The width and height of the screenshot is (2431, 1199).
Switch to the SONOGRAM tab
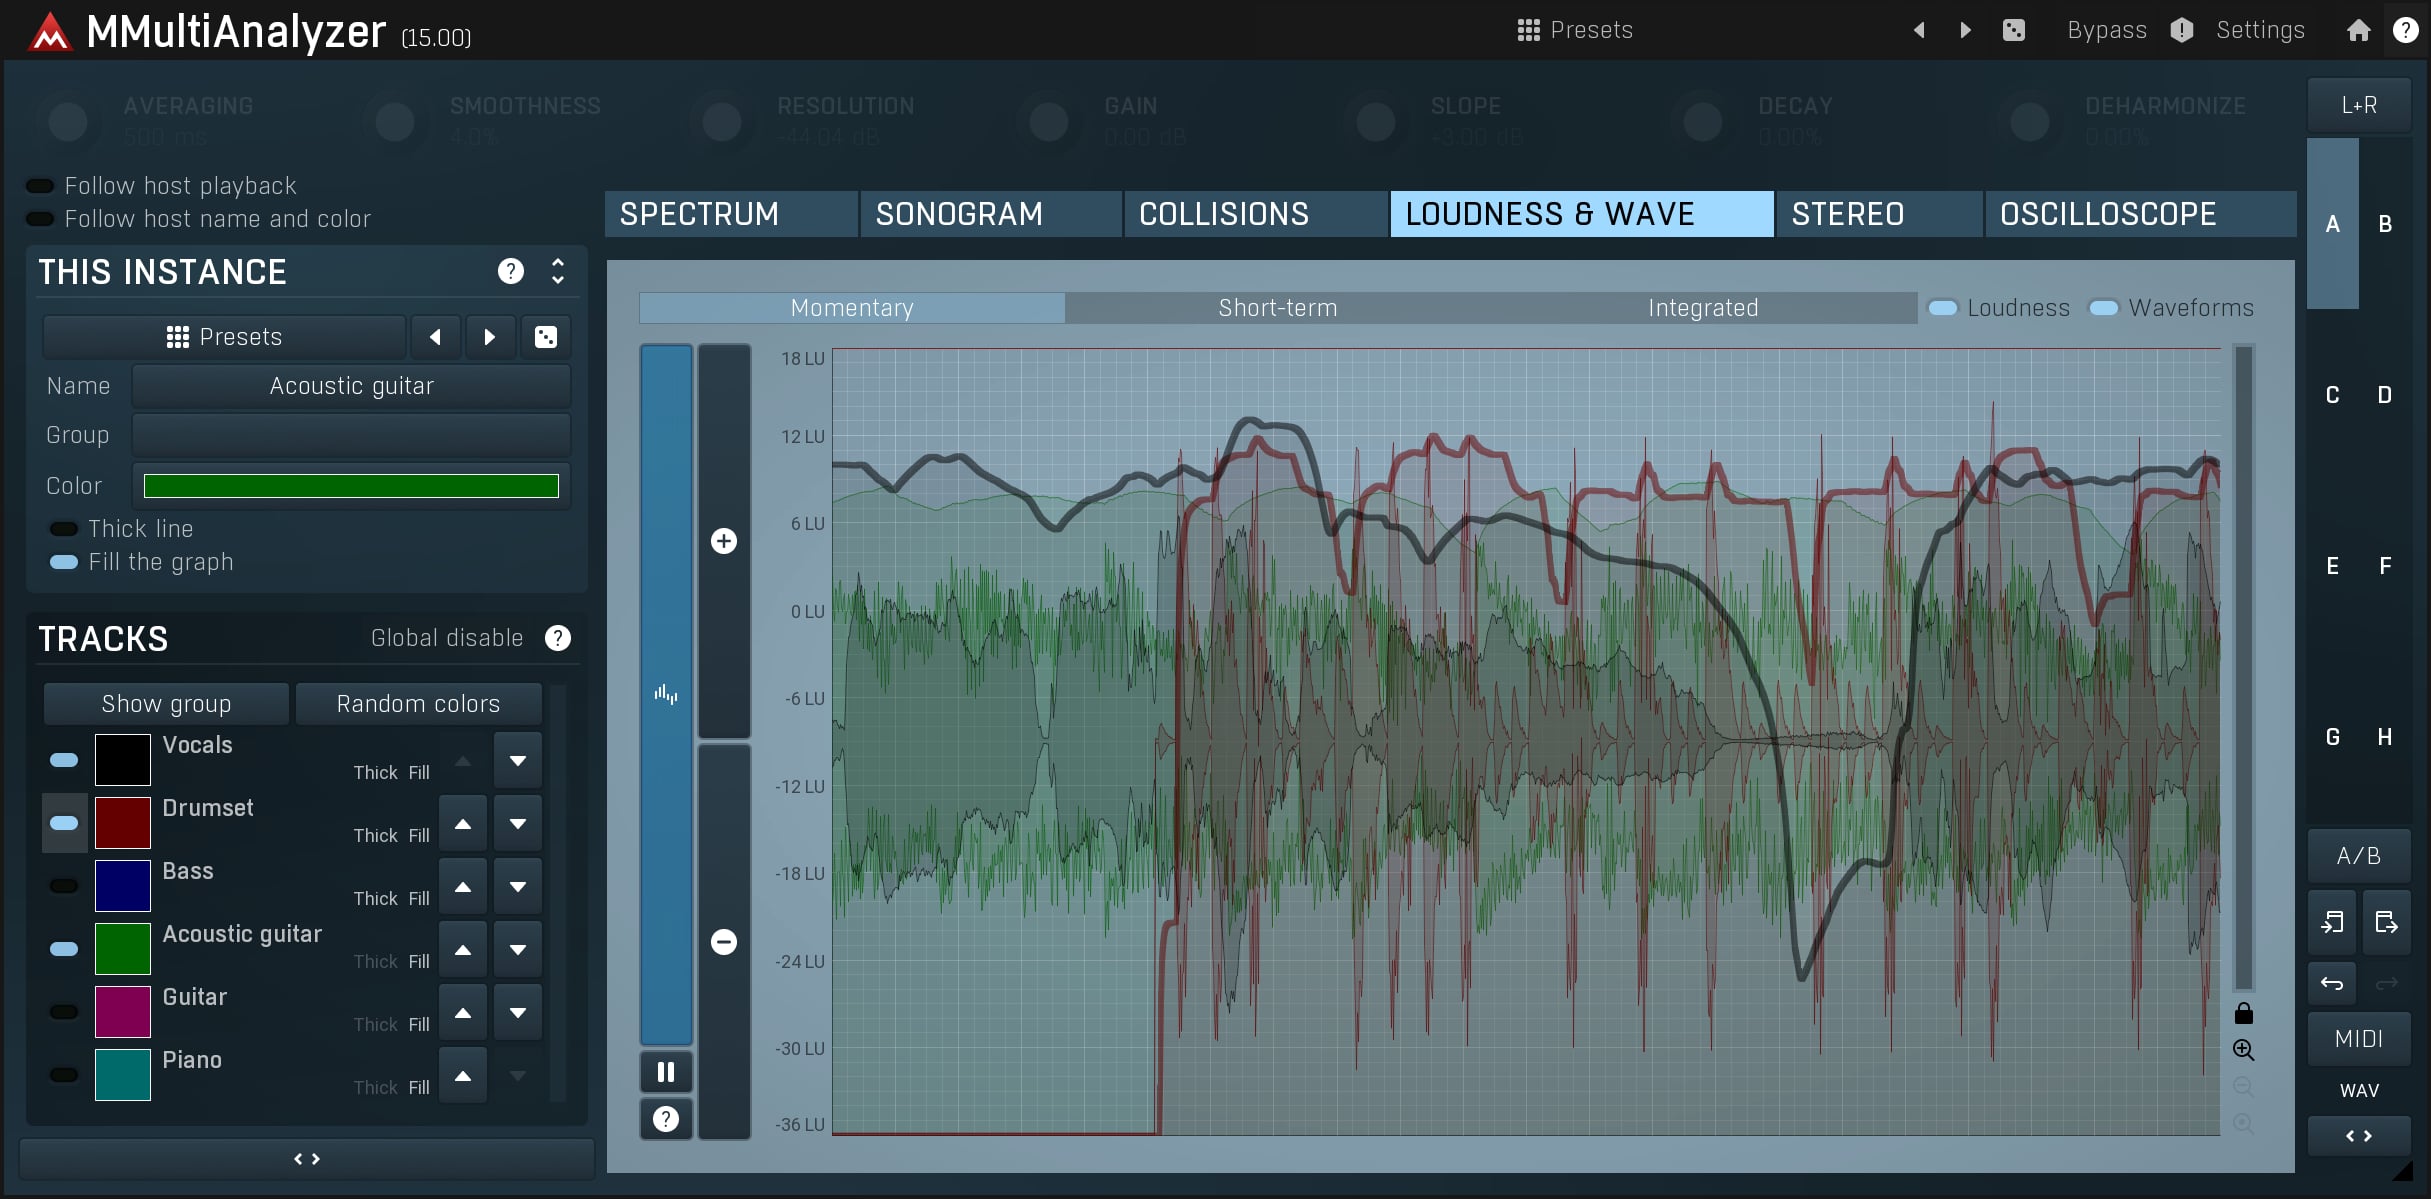(960, 213)
